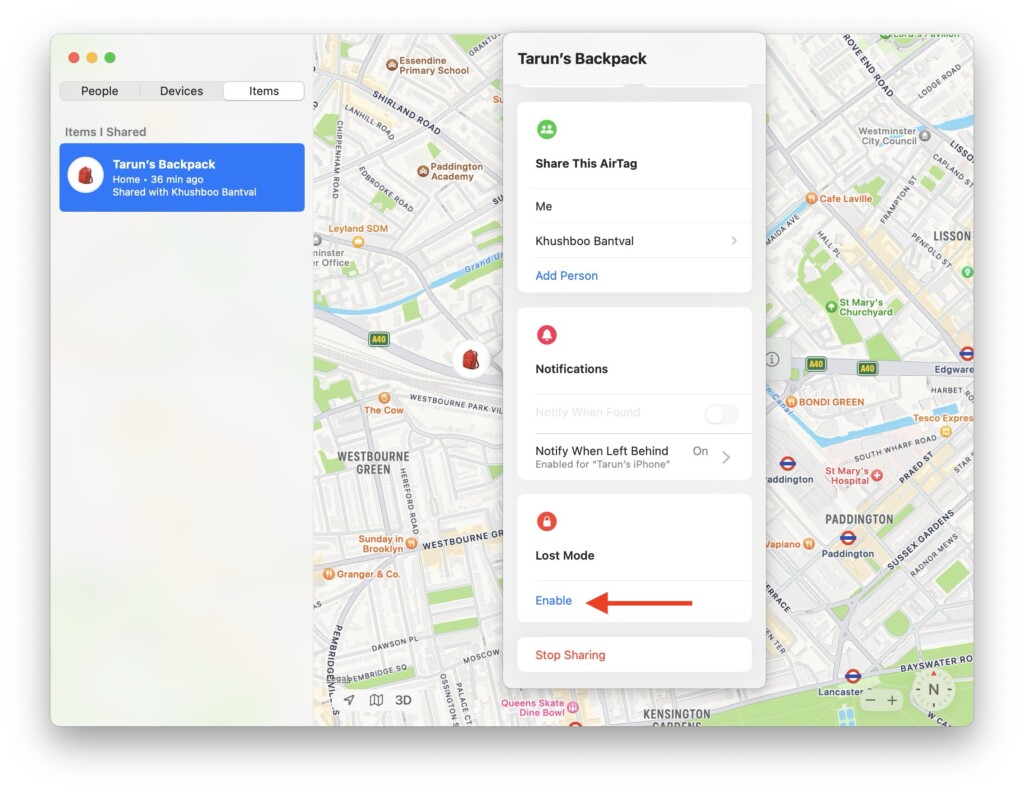Click BONDI GREEN restaurant marker
This screenshot has width=1024, height=793.
(791, 402)
